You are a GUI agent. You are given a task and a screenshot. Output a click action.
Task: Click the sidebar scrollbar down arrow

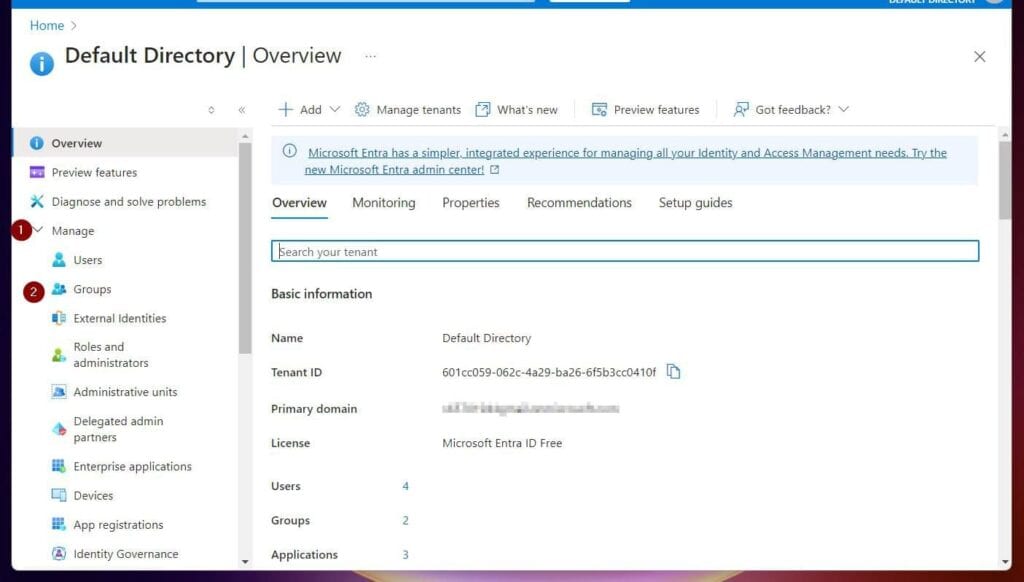pos(245,561)
